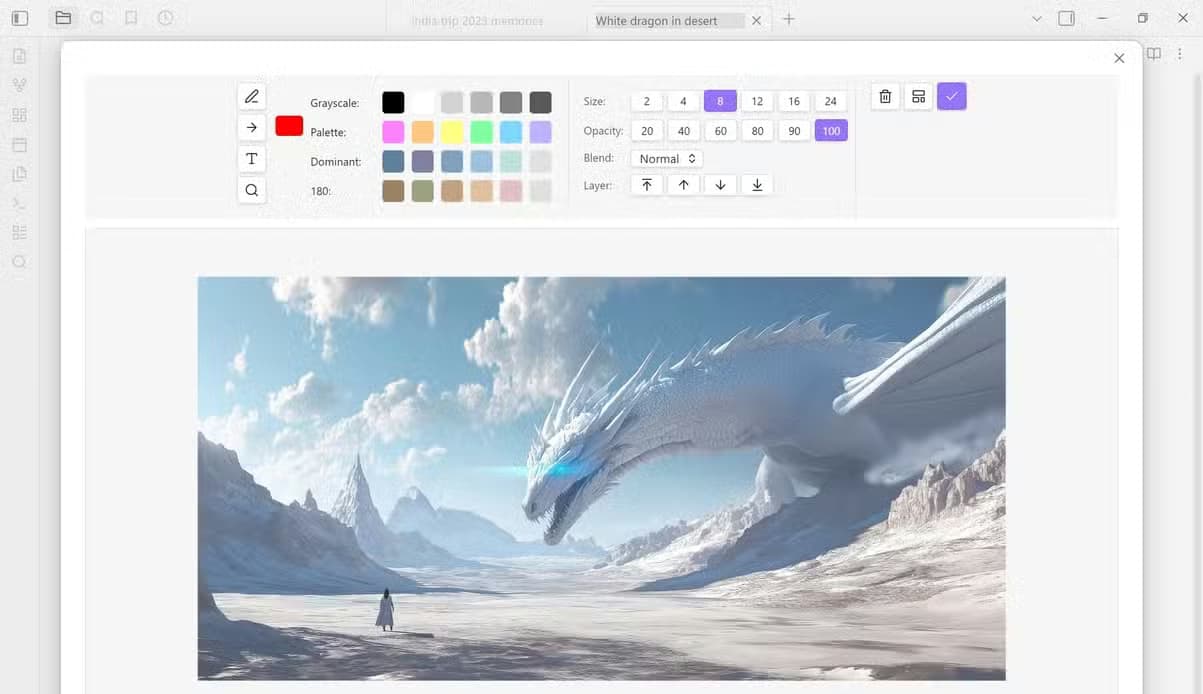The height and width of the screenshot is (694, 1203).
Task: Pick the sky blue palette swatch
Action: [511, 132]
